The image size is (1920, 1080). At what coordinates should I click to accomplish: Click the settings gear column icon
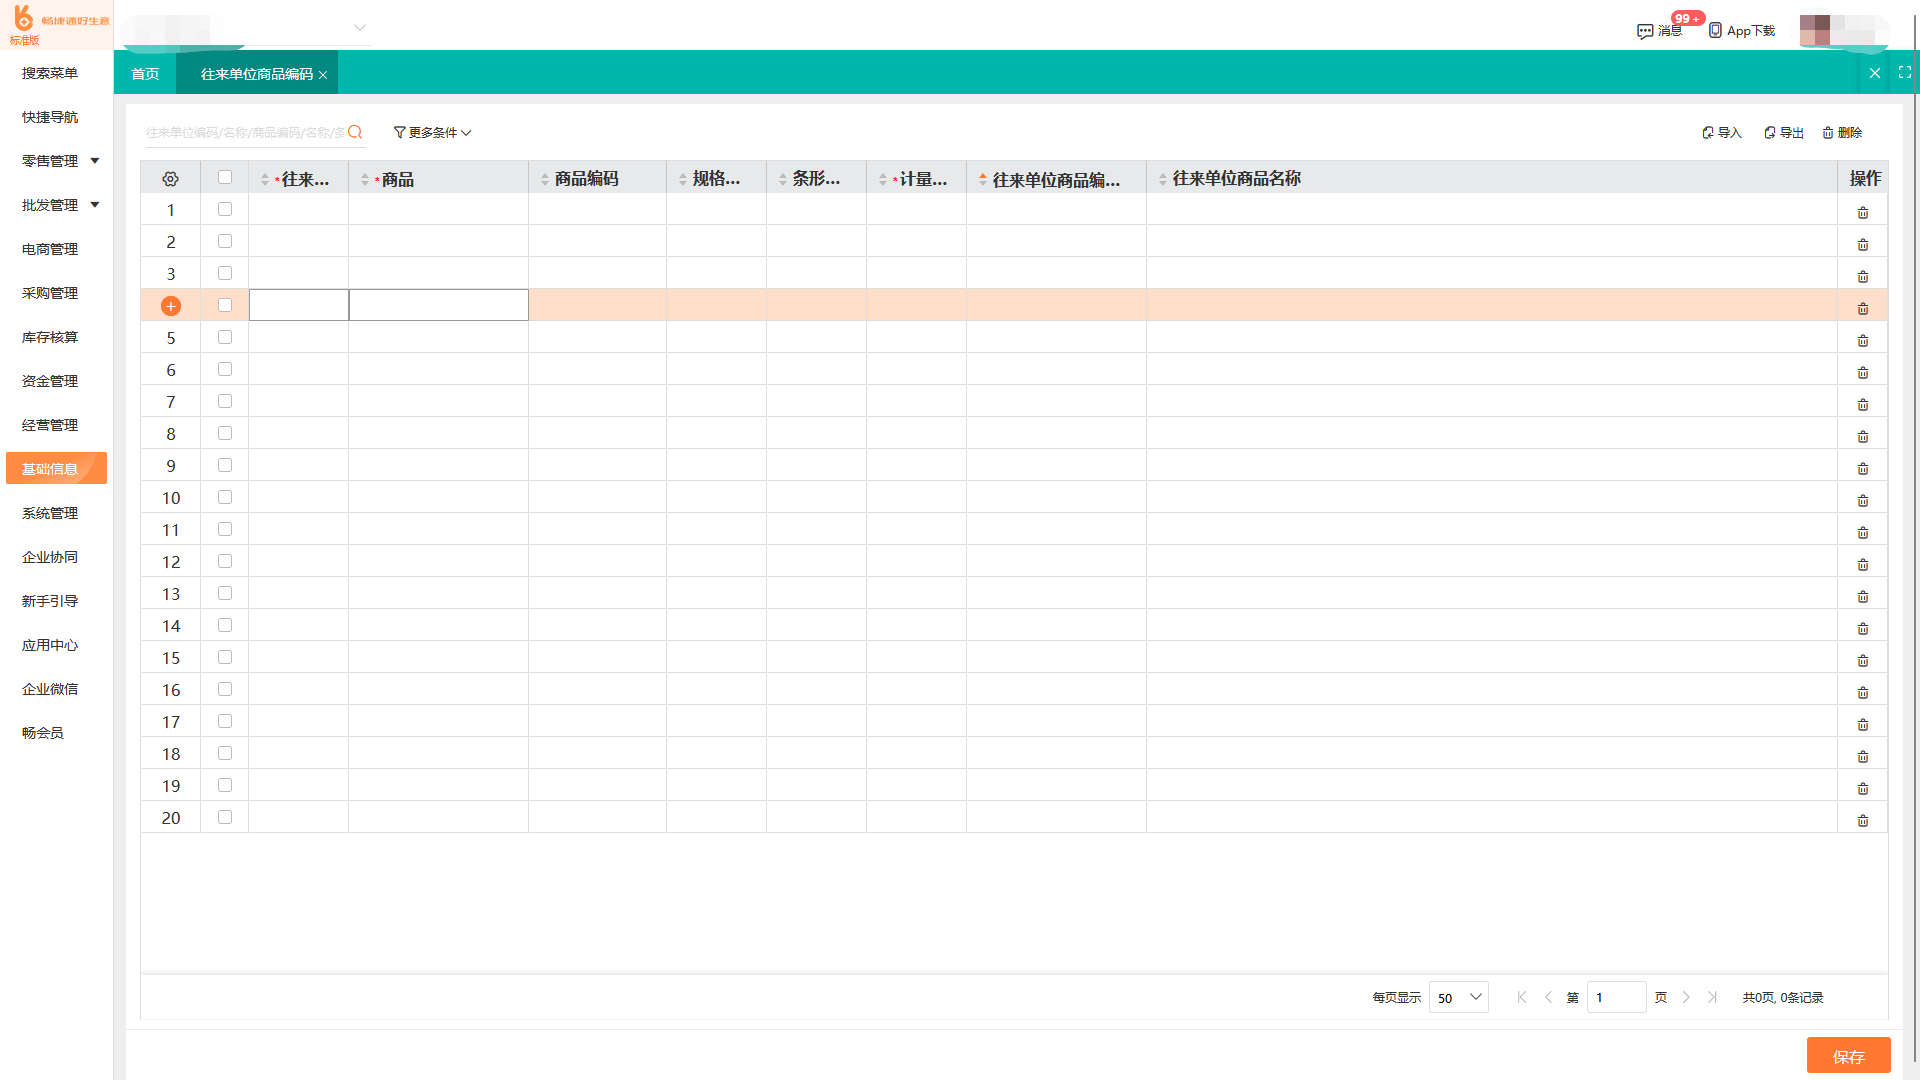click(170, 178)
